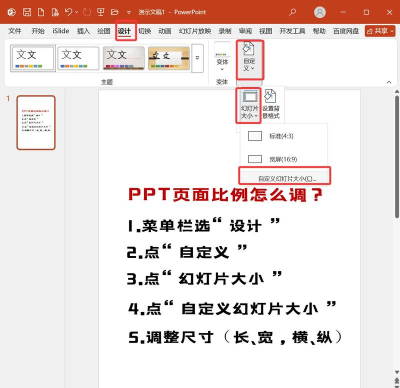
Task: Open the 视图 tab
Action: [x=266, y=31]
